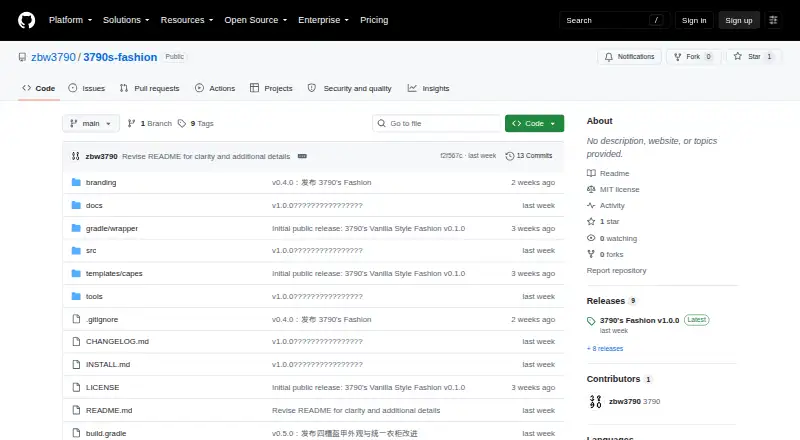The width and height of the screenshot is (800, 440).
Task: Star the repository
Action: point(754,57)
